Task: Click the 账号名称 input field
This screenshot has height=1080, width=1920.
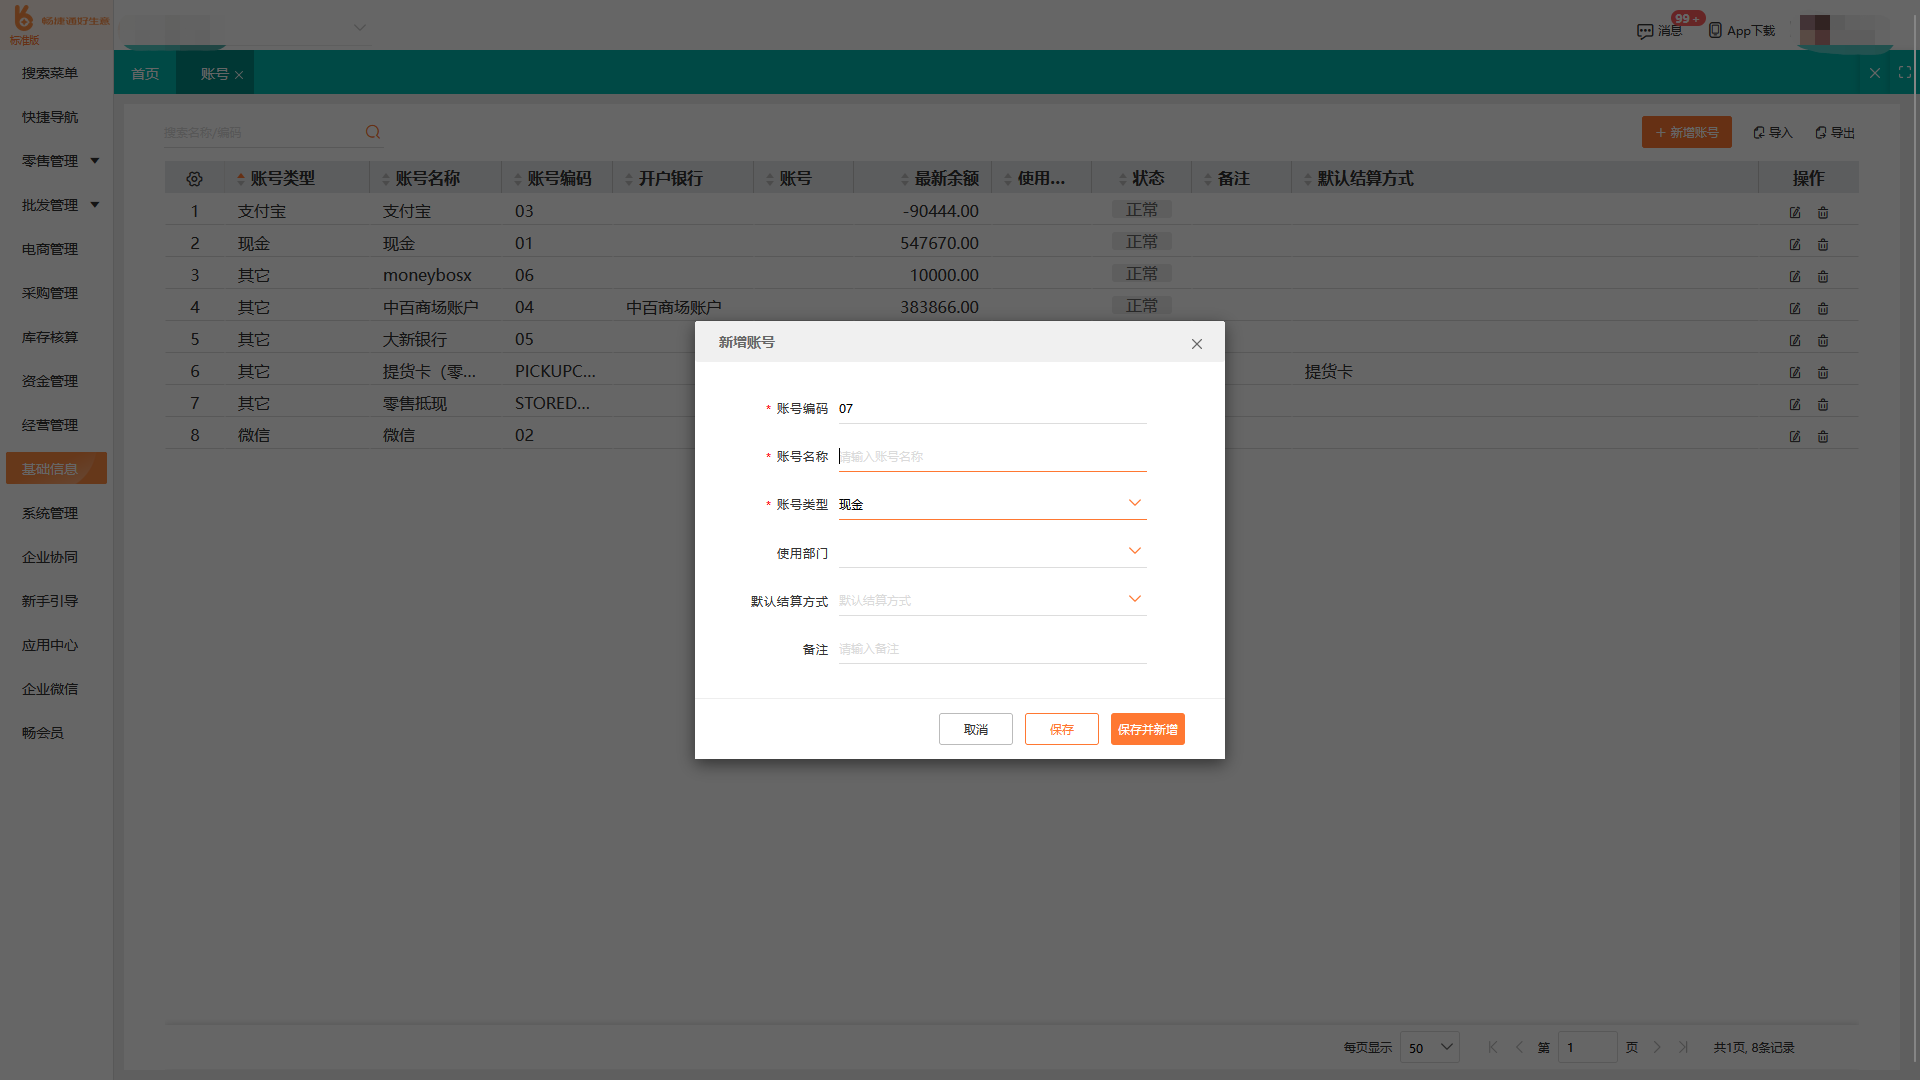Action: [990, 455]
